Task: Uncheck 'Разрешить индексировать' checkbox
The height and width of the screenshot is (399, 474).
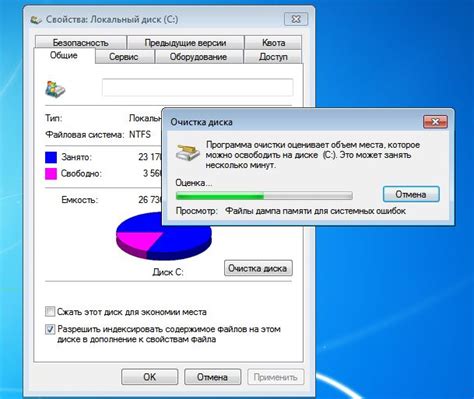Action: point(50,330)
